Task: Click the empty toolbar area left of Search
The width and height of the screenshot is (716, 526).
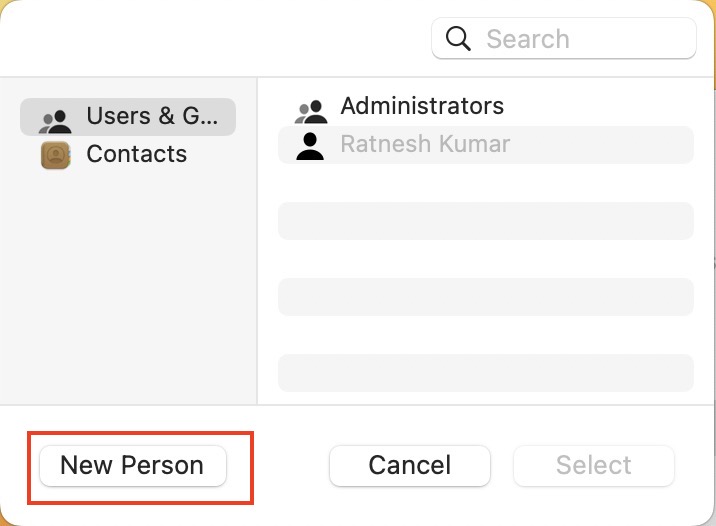Action: coord(215,38)
